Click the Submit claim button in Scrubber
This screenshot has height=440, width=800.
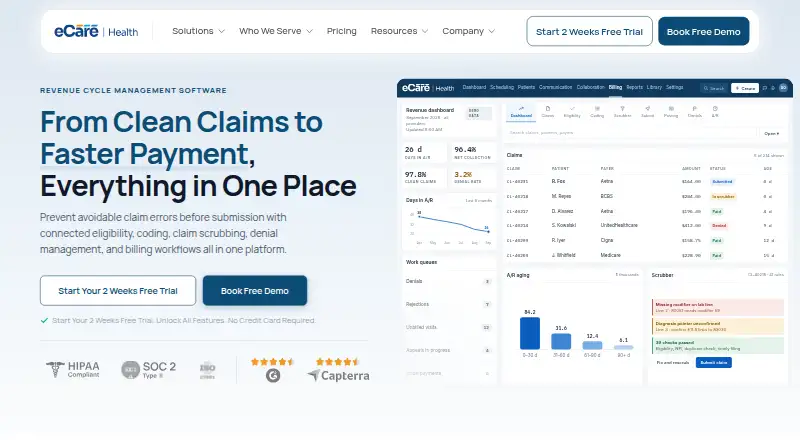(x=713, y=363)
